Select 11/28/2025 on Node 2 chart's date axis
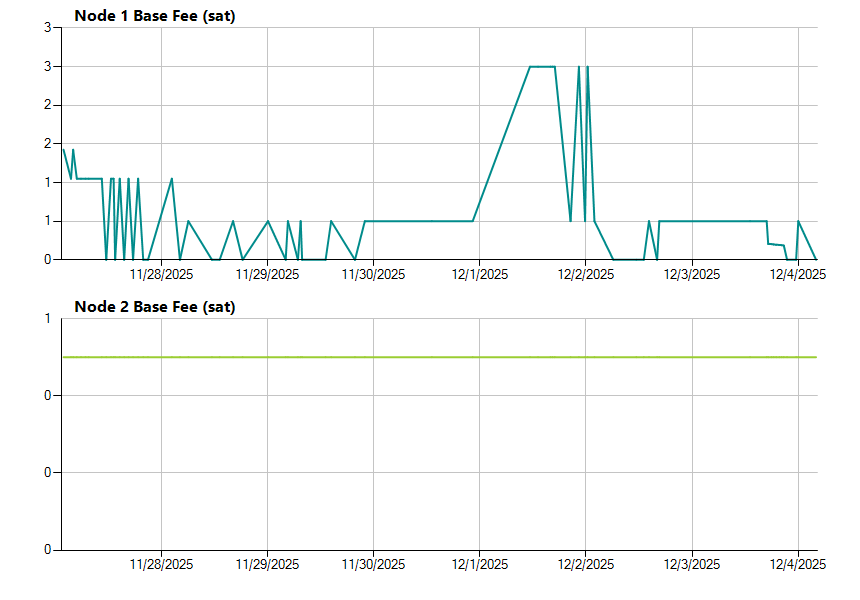The height and width of the screenshot is (600, 860). [161, 565]
